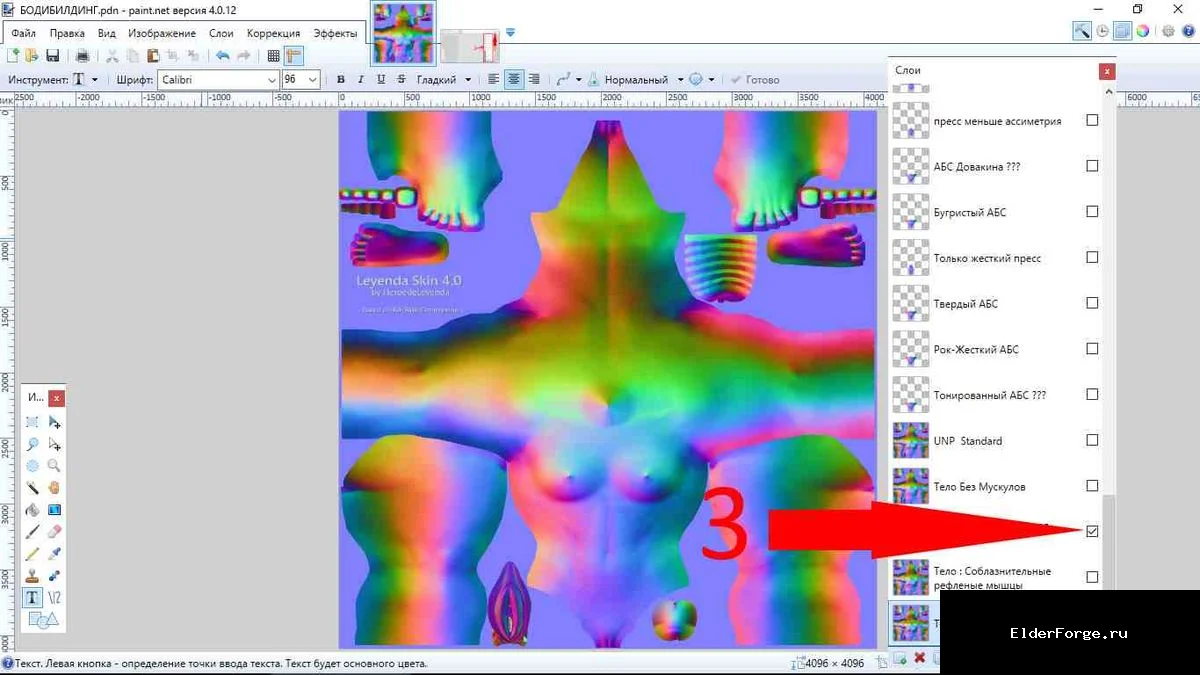
Task: Open the Эффекты menu
Action: pyautogui.click(x=335, y=33)
